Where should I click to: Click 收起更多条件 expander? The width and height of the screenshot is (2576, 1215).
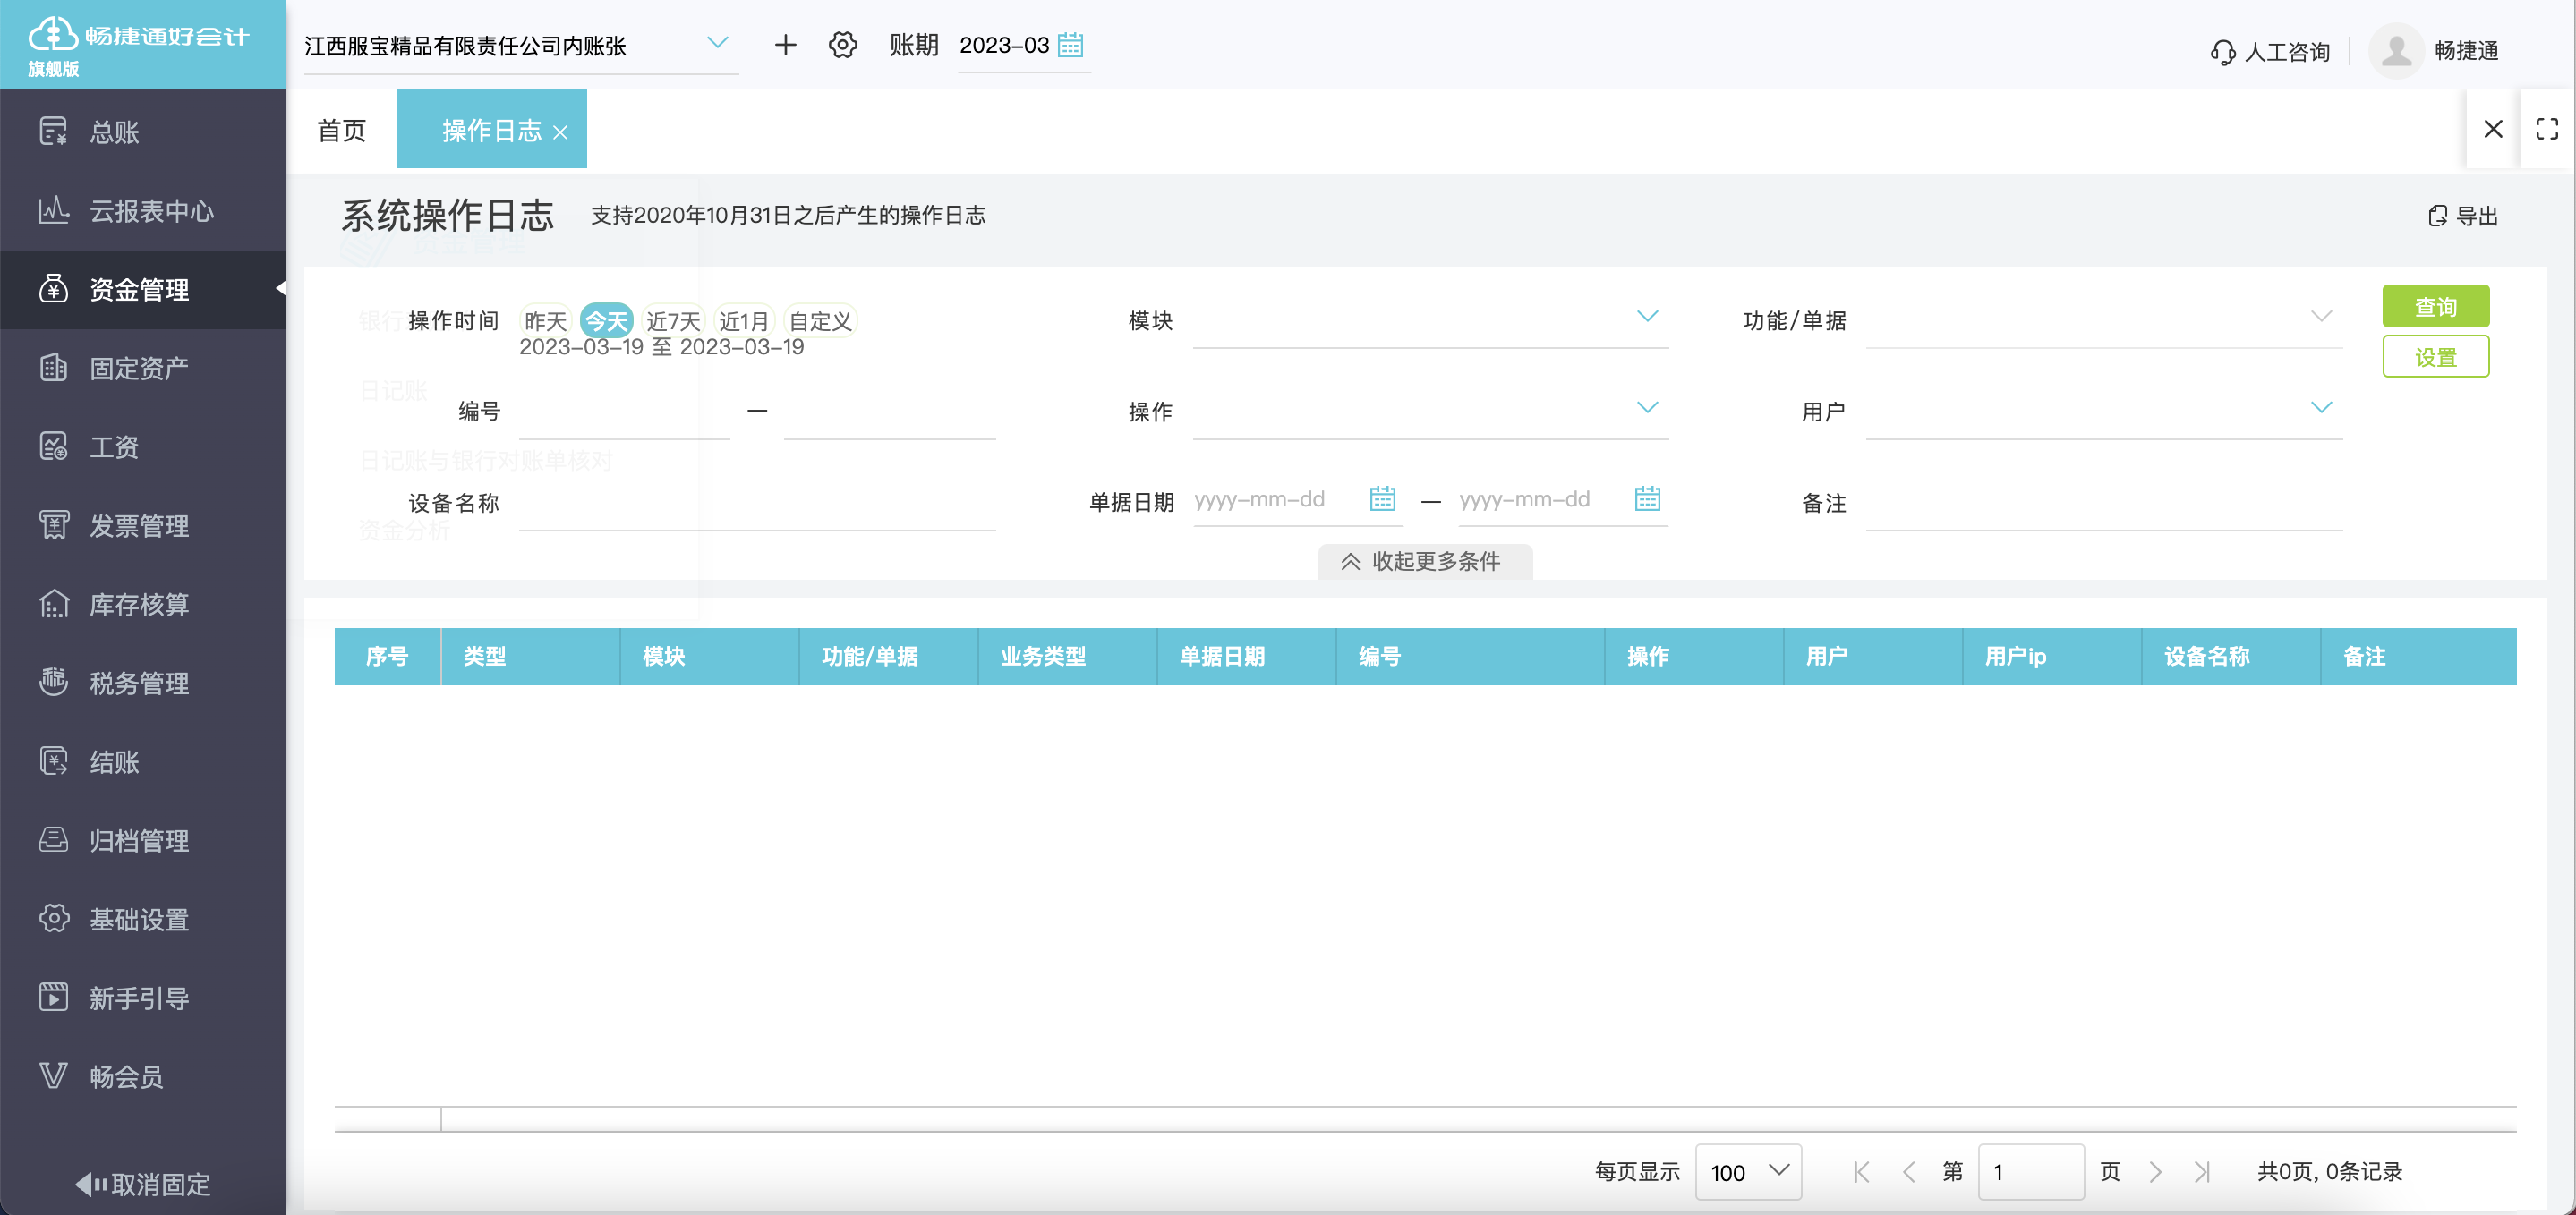[x=1421, y=563]
